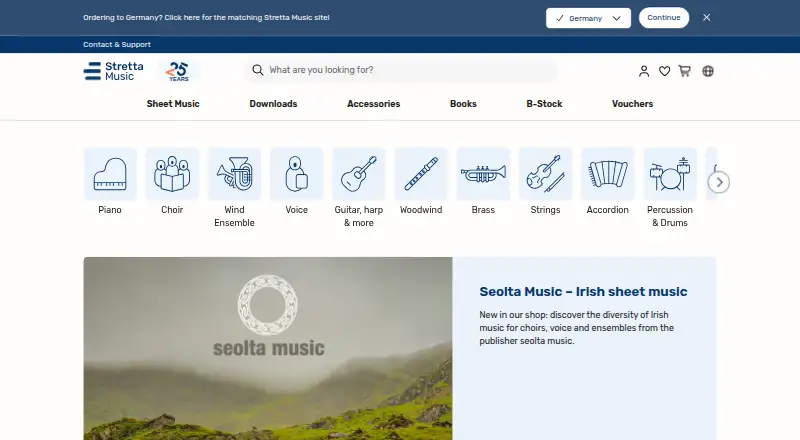Focus the 'What are you looking for?' search field
The width and height of the screenshot is (800, 440).
coord(401,70)
